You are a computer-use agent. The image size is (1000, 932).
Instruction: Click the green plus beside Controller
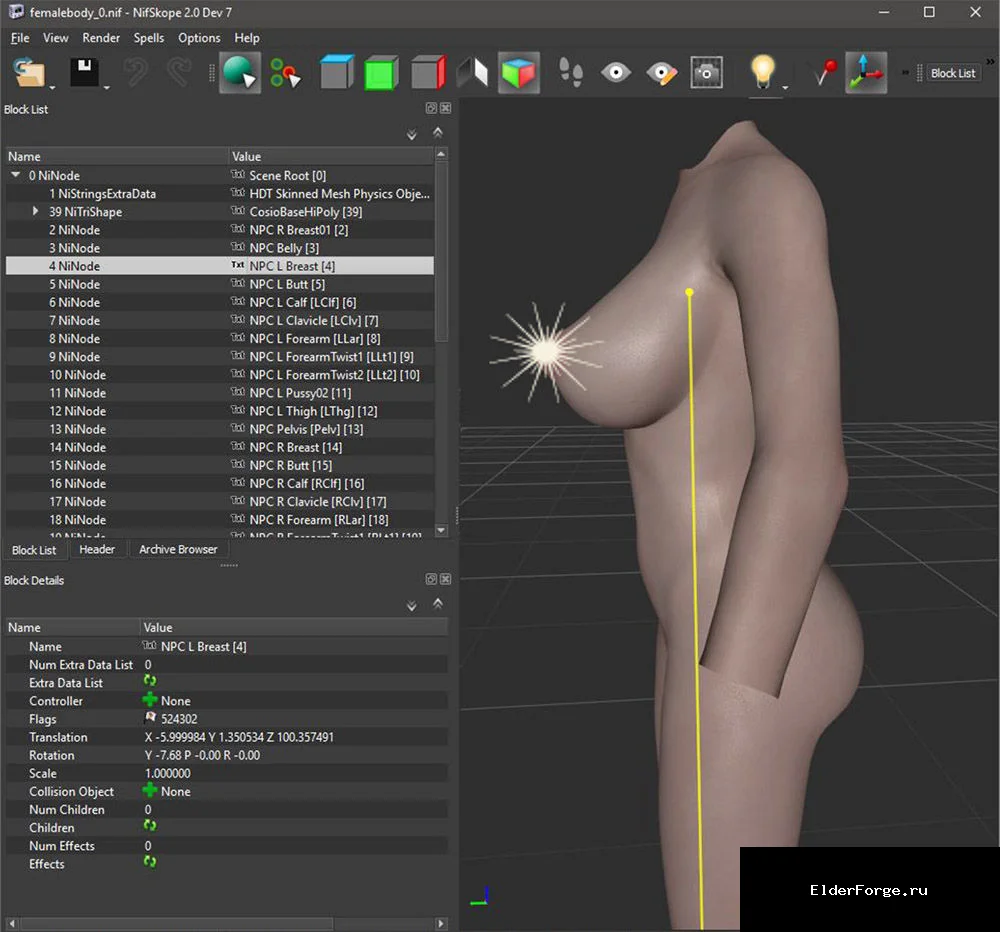click(150, 701)
